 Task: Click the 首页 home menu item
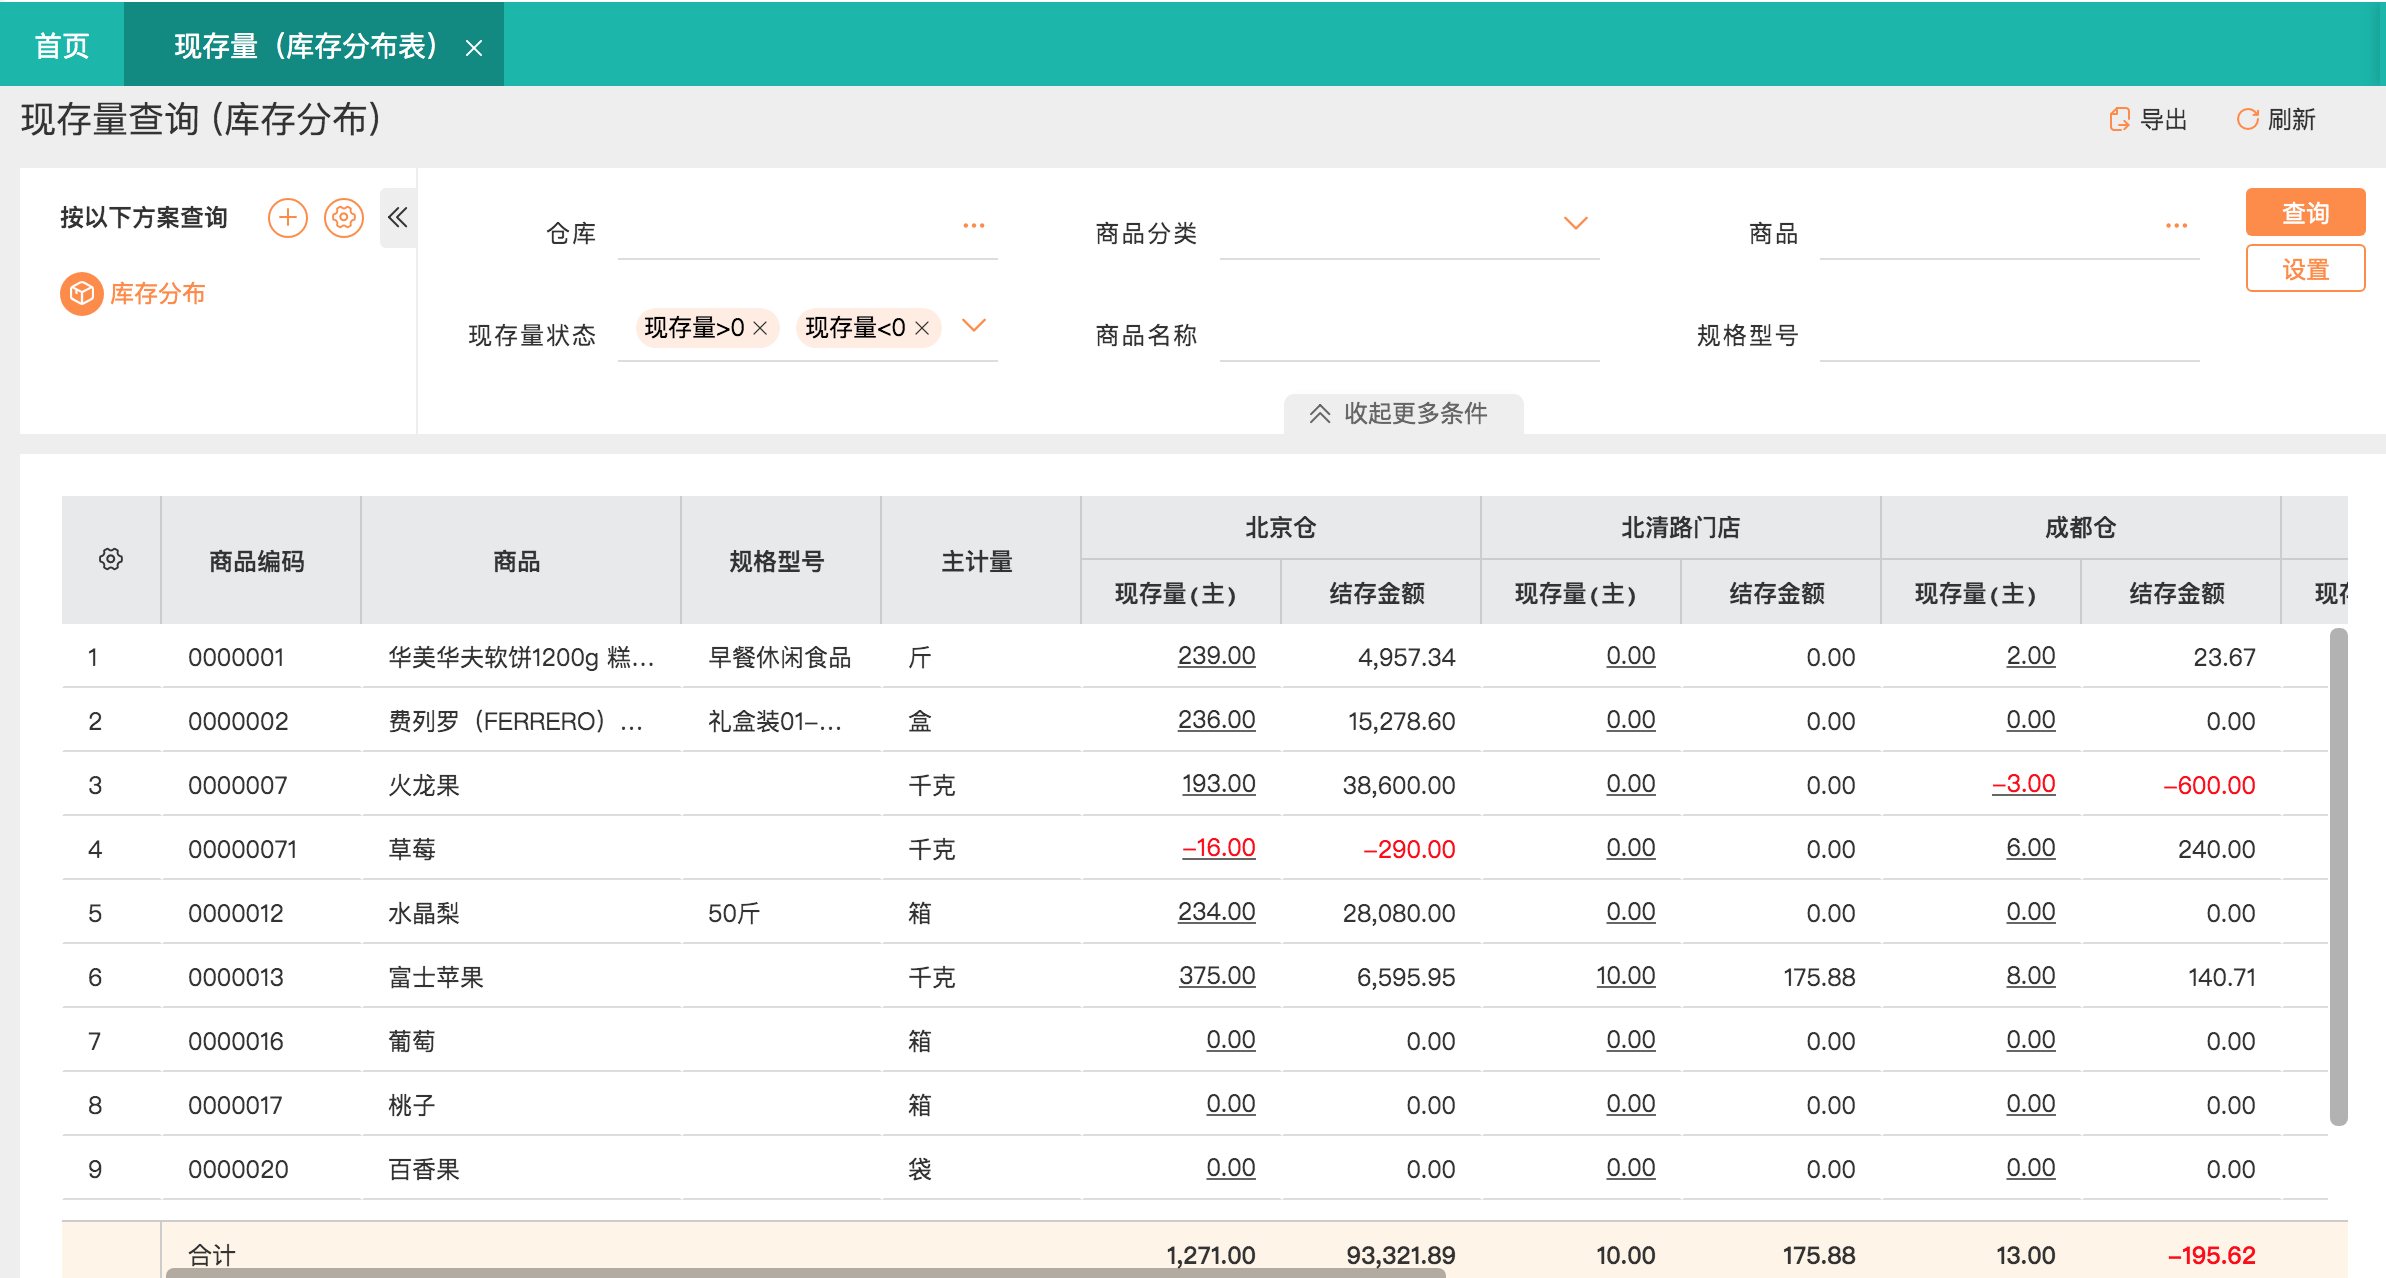(58, 44)
